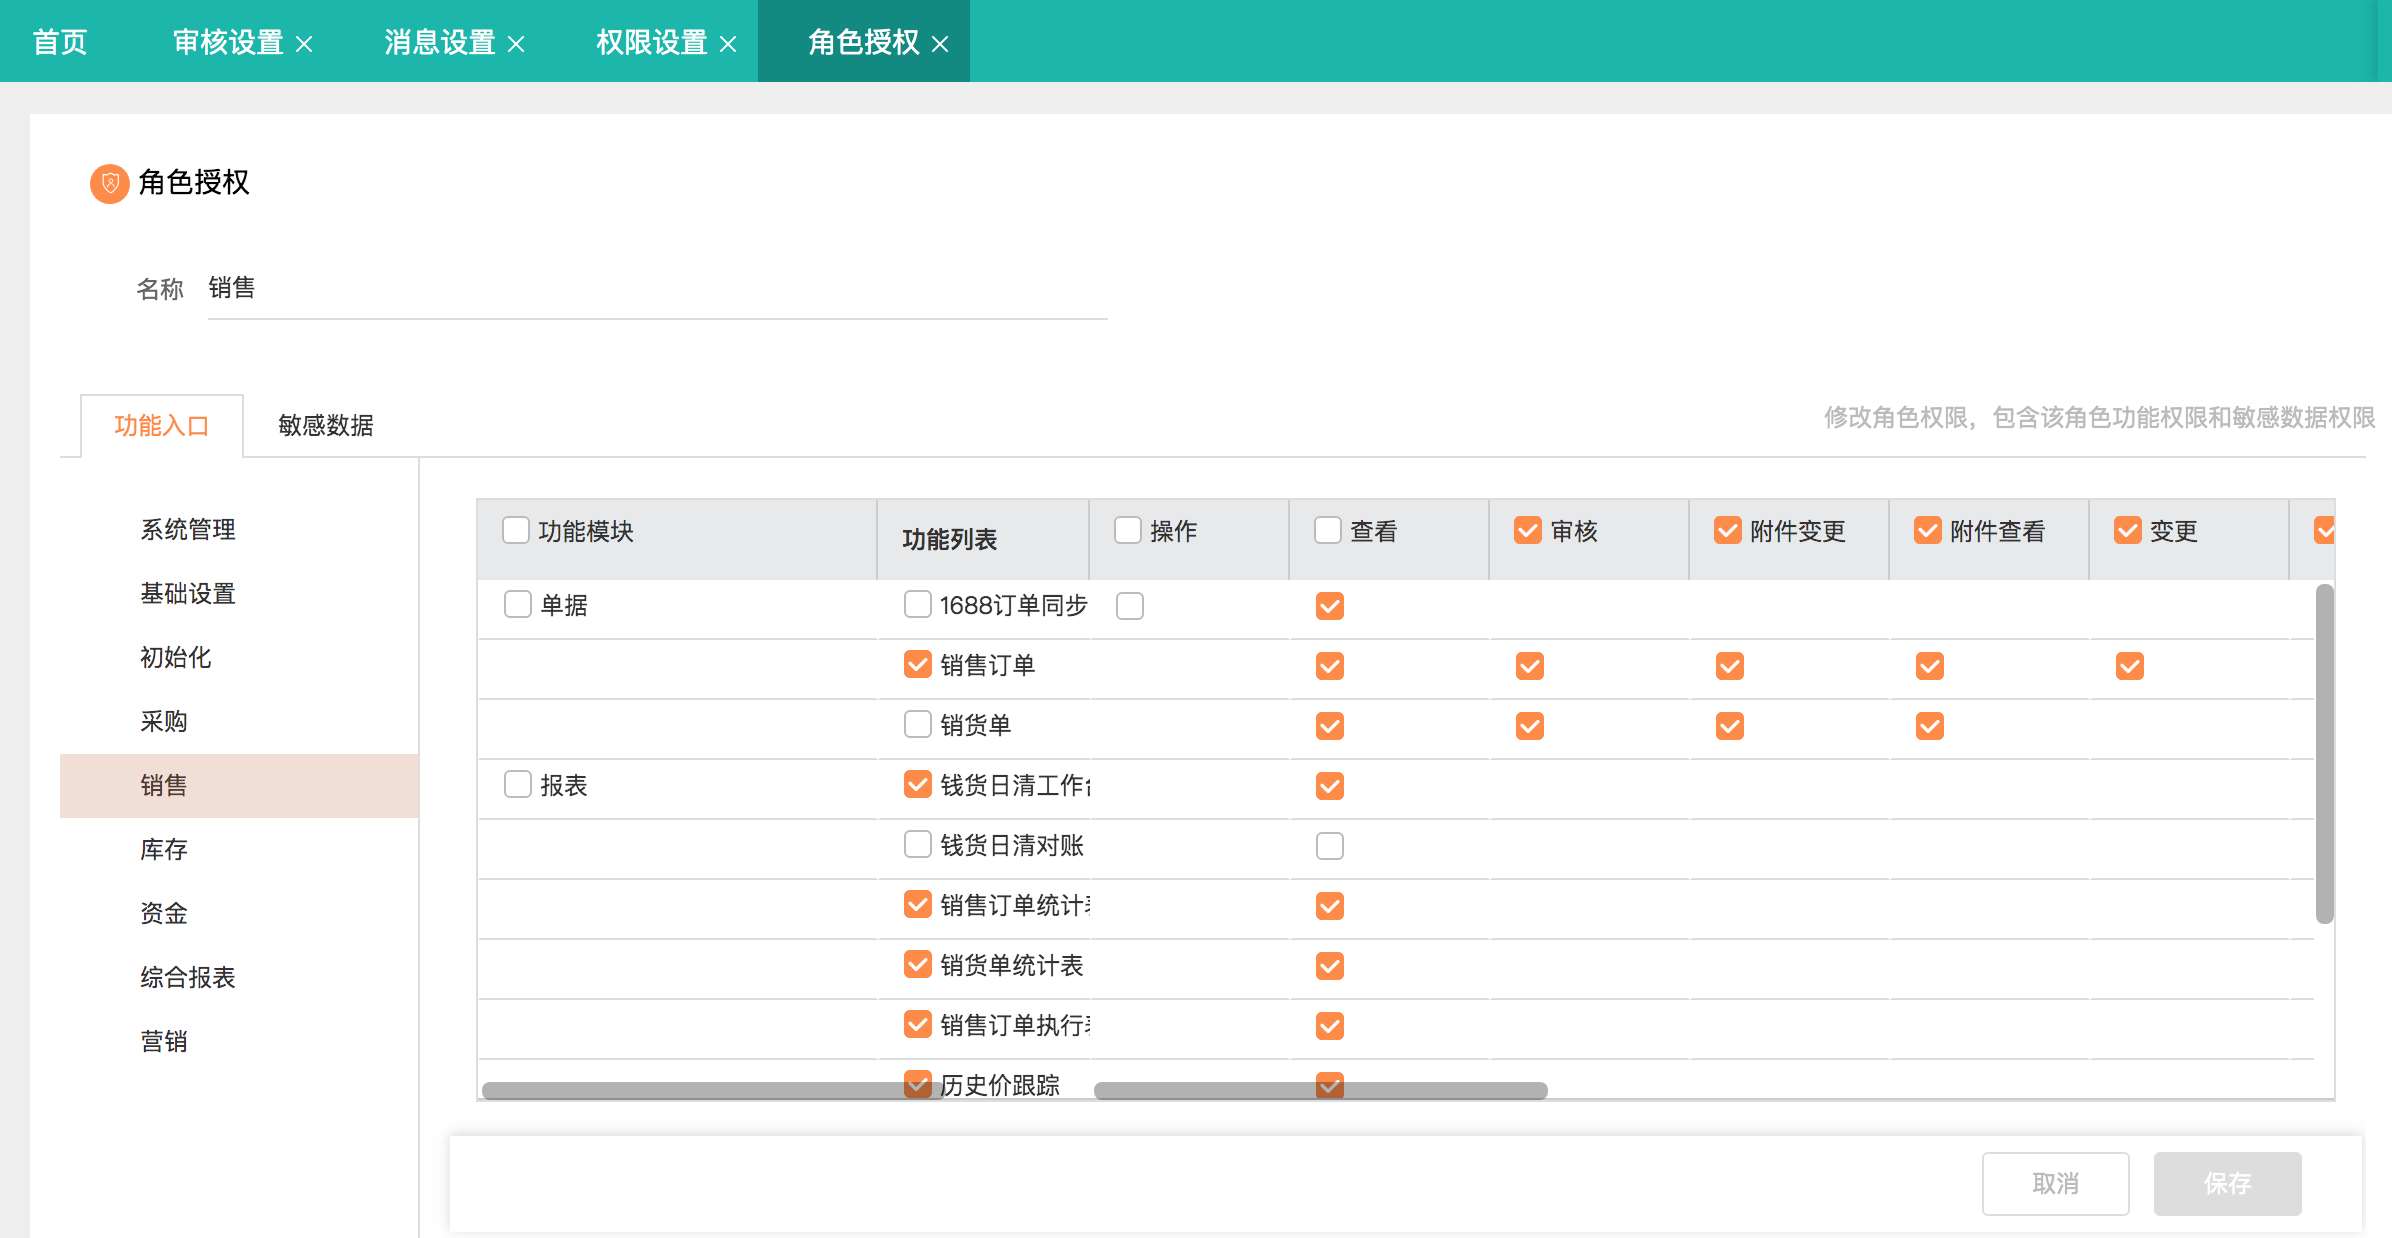Uncheck the 1688订单同步 功能列表 checkbox
This screenshot has width=2392, height=1238.
914,606
